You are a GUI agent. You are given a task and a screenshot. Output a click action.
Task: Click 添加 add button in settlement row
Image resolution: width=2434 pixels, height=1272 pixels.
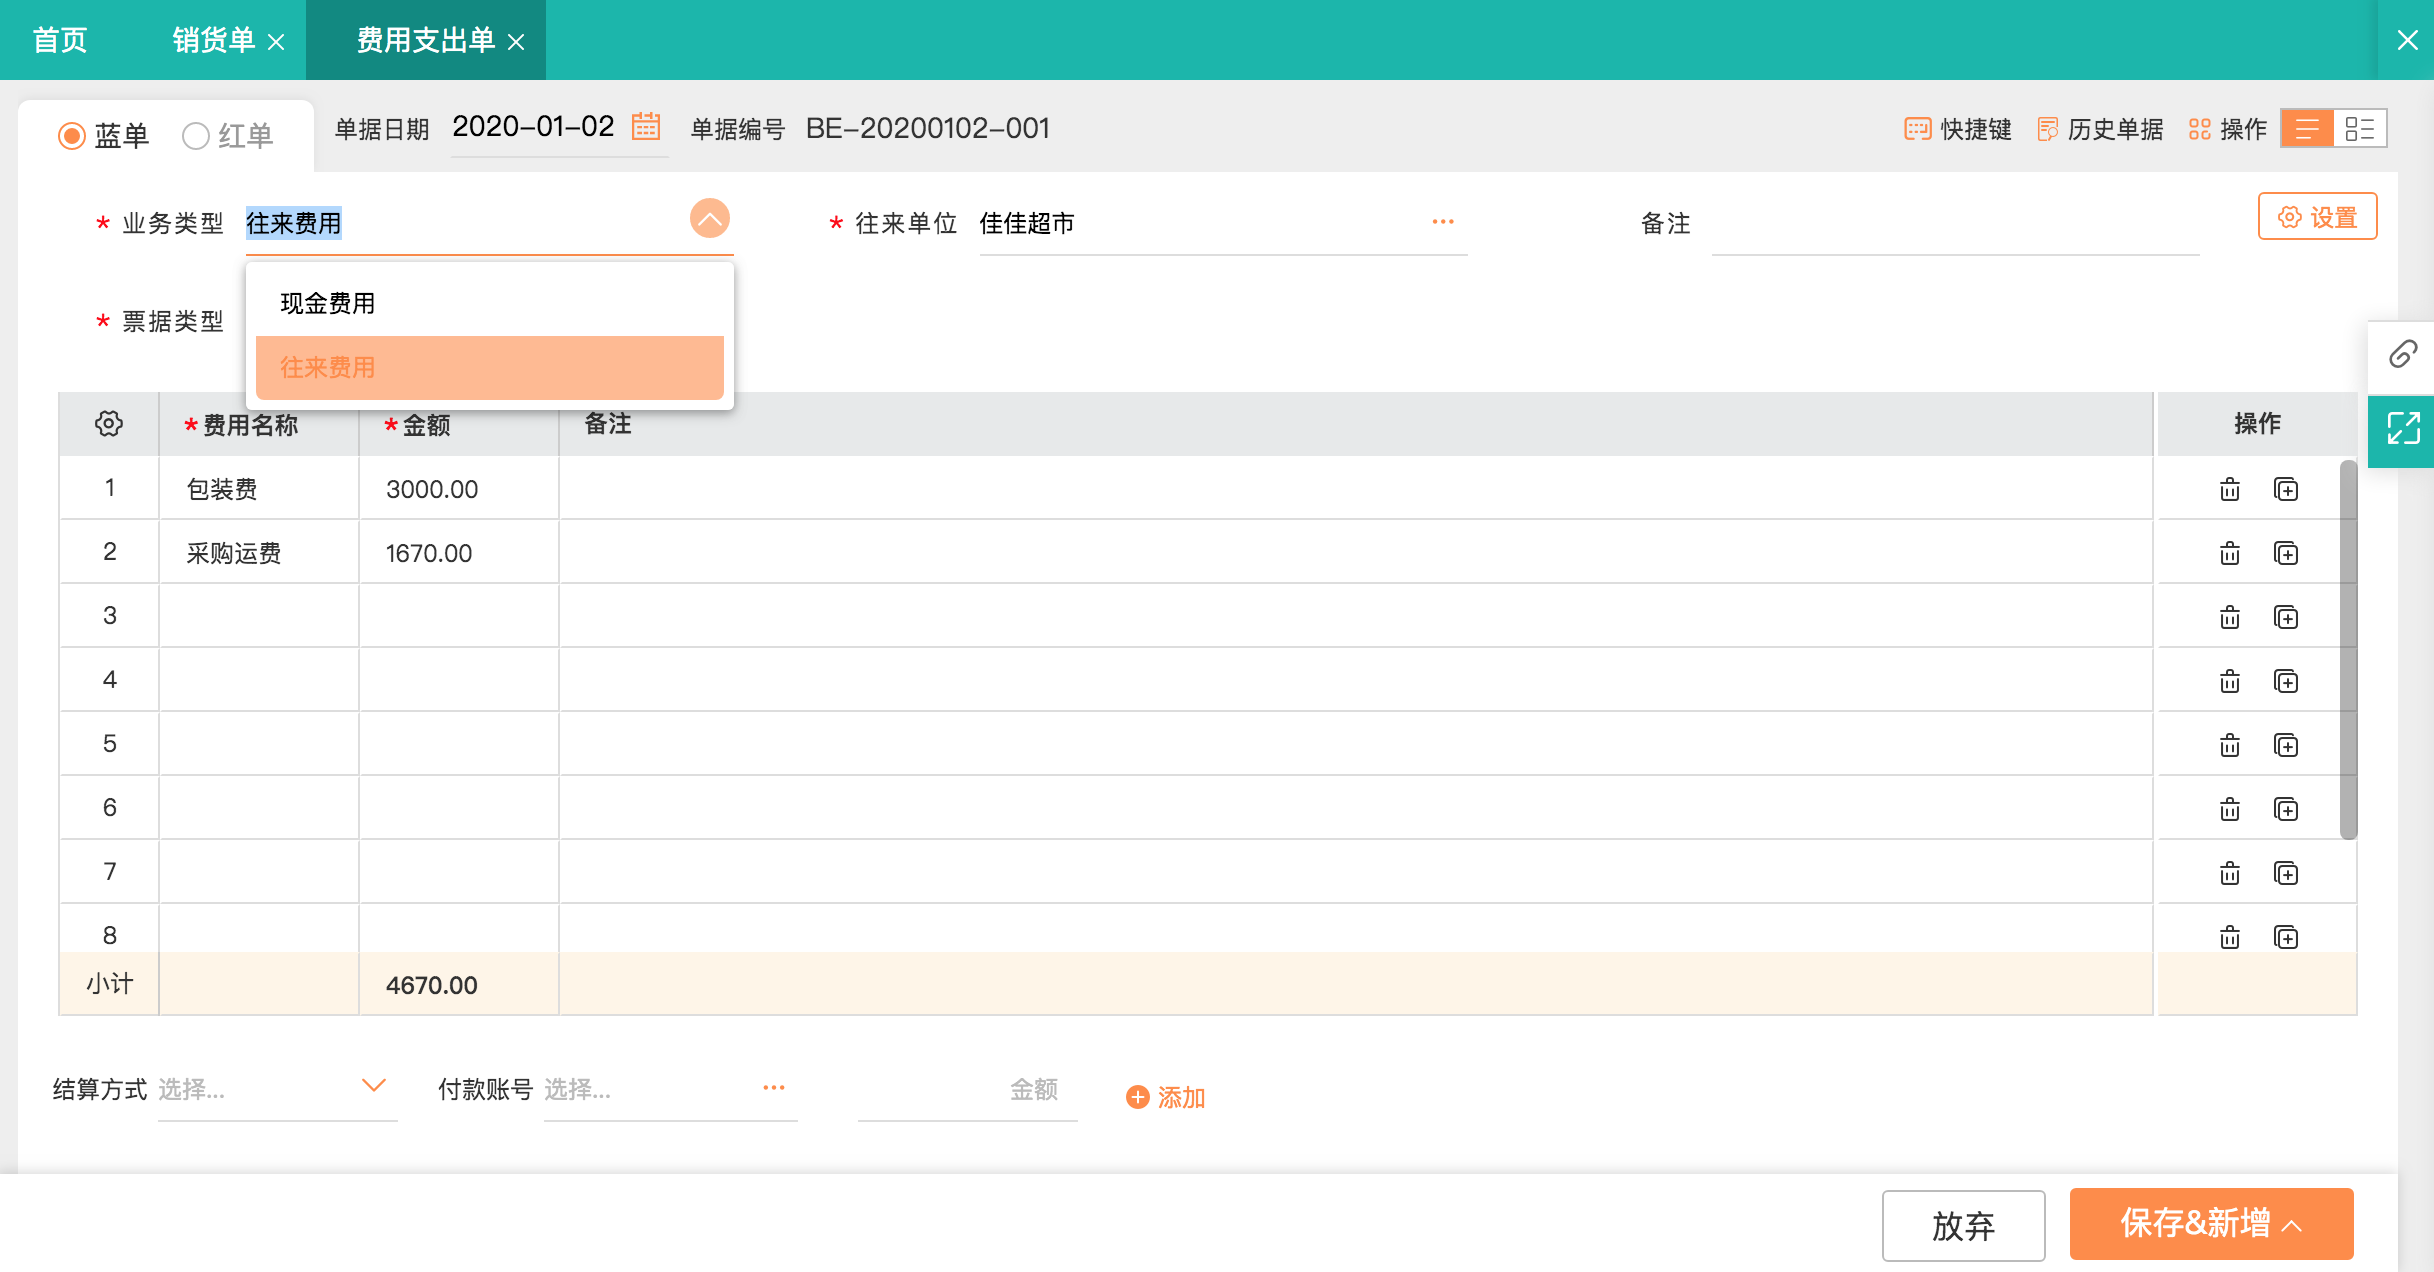[1164, 1096]
